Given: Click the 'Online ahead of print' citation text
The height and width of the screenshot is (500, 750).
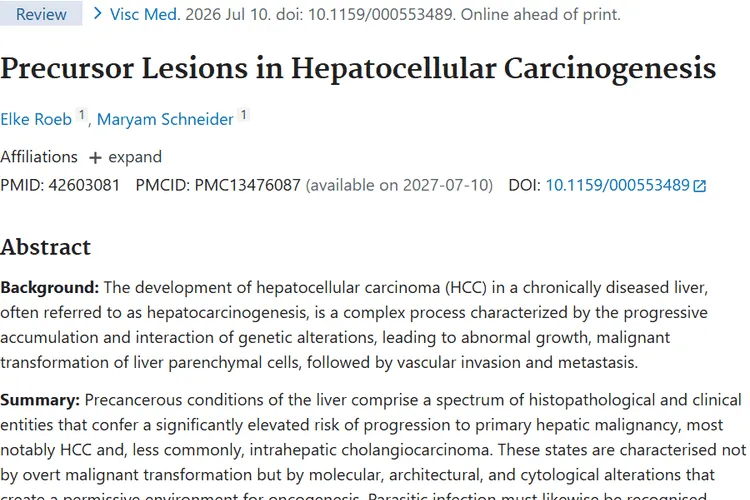Looking at the screenshot, I should 540,14.
